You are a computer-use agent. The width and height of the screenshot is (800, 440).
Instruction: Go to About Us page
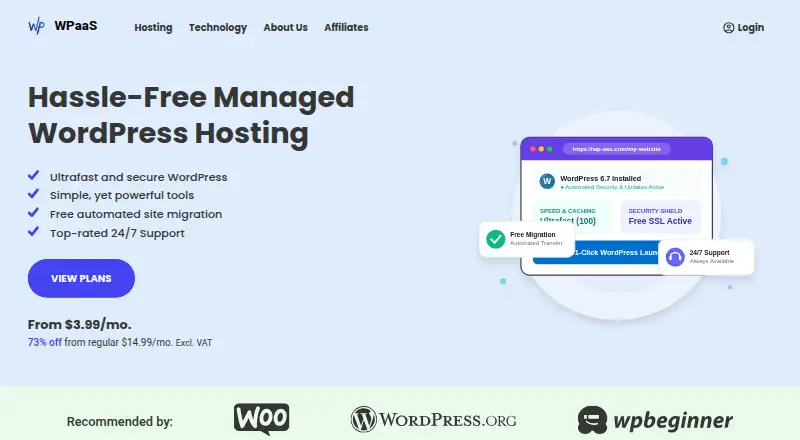click(x=285, y=28)
